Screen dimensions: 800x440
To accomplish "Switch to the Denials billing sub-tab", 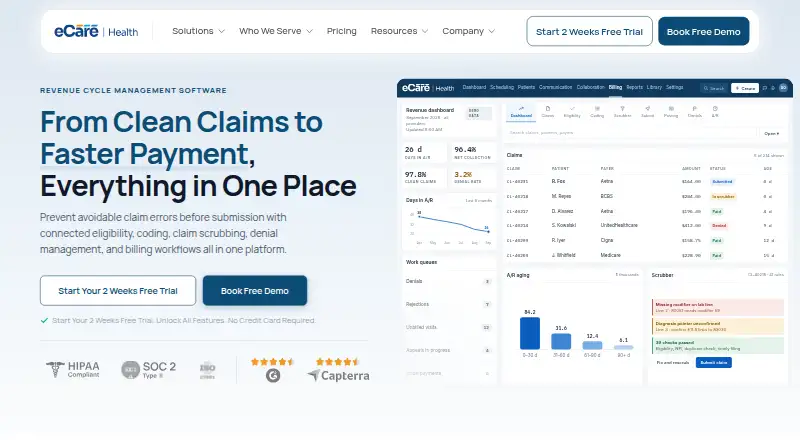I will (x=694, y=112).
